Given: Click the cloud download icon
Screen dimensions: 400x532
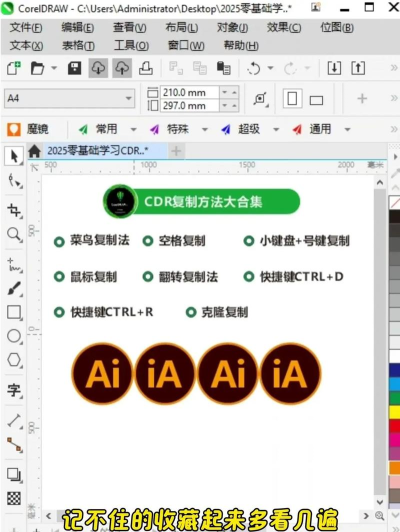Looking at the screenshot, I should (x=98, y=68).
